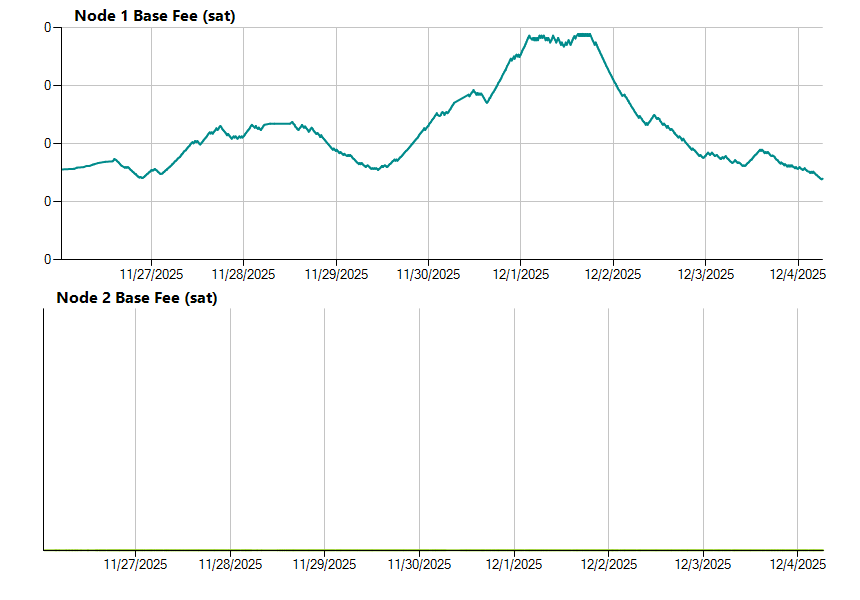Pick 11/29/2025 label under the Node 1 chart
The height and width of the screenshot is (600, 860).
pyautogui.click(x=336, y=274)
